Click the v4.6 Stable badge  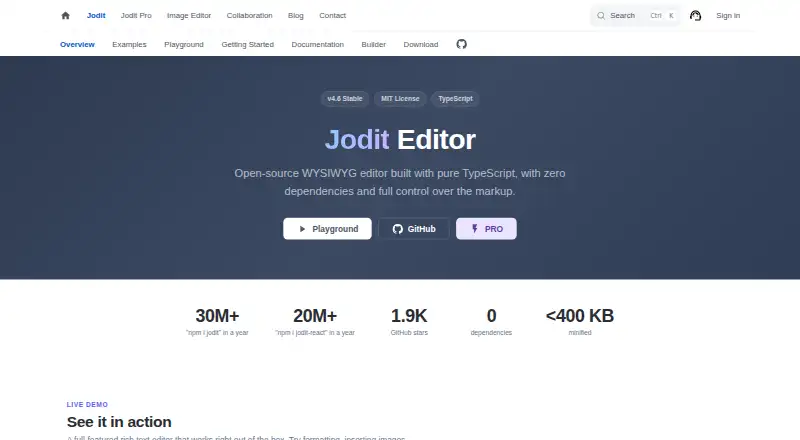(x=345, y=99)
